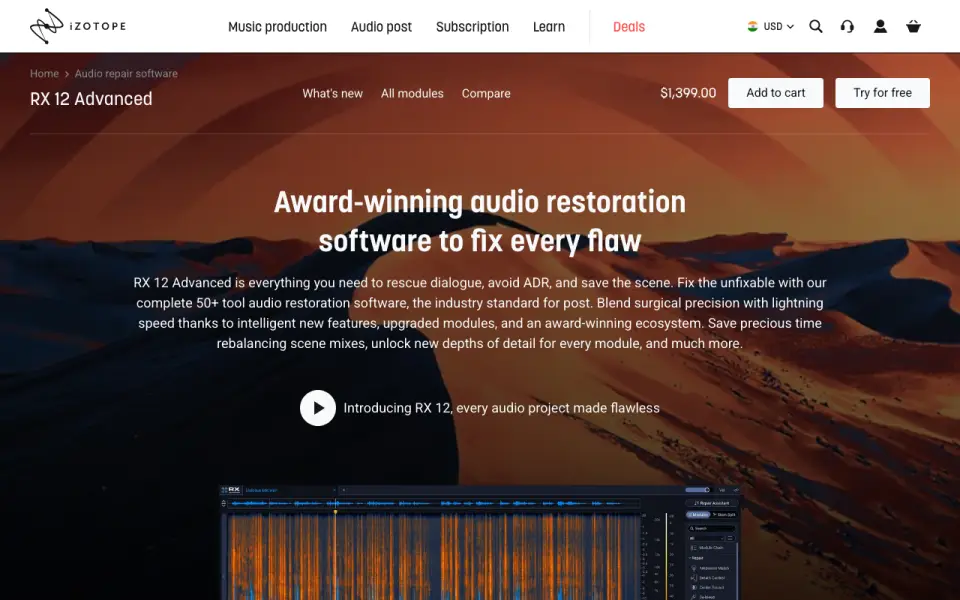This screenshot has height=600, width=960.
Task: Open the shopping cart basket icon
Action: [913, 26]
